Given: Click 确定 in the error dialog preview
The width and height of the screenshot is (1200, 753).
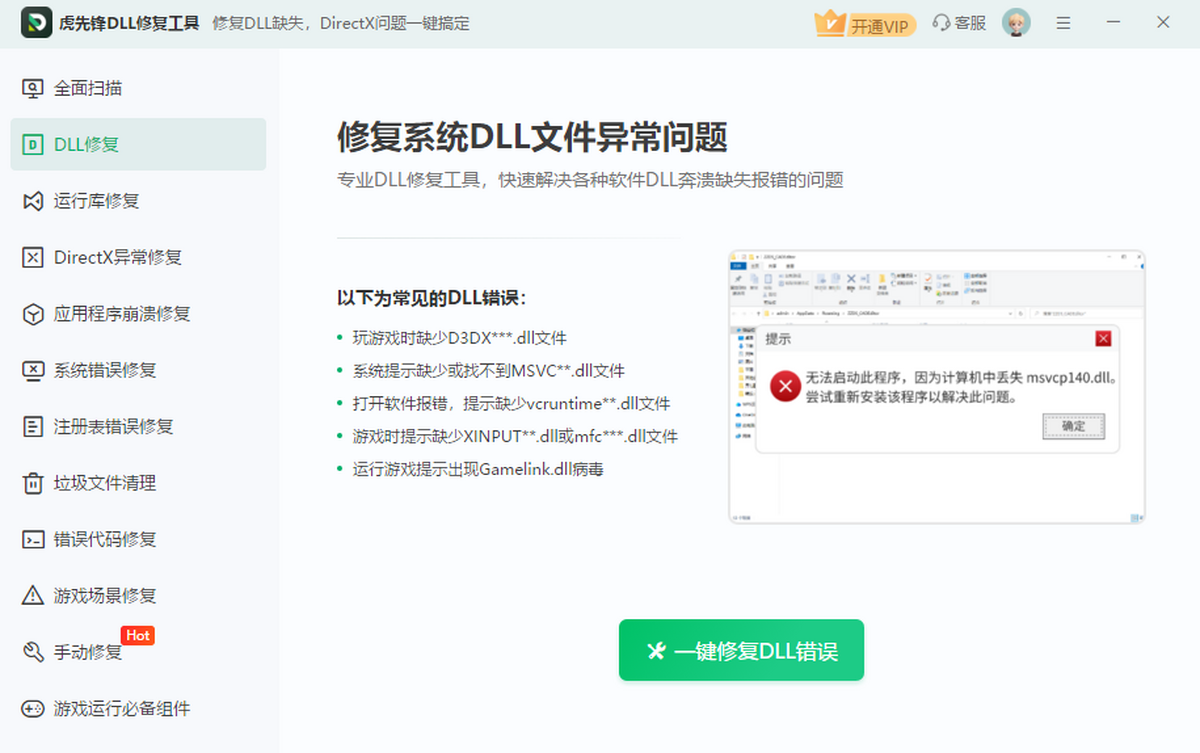Looking at the screenshot, I should tap(1074, 426).
